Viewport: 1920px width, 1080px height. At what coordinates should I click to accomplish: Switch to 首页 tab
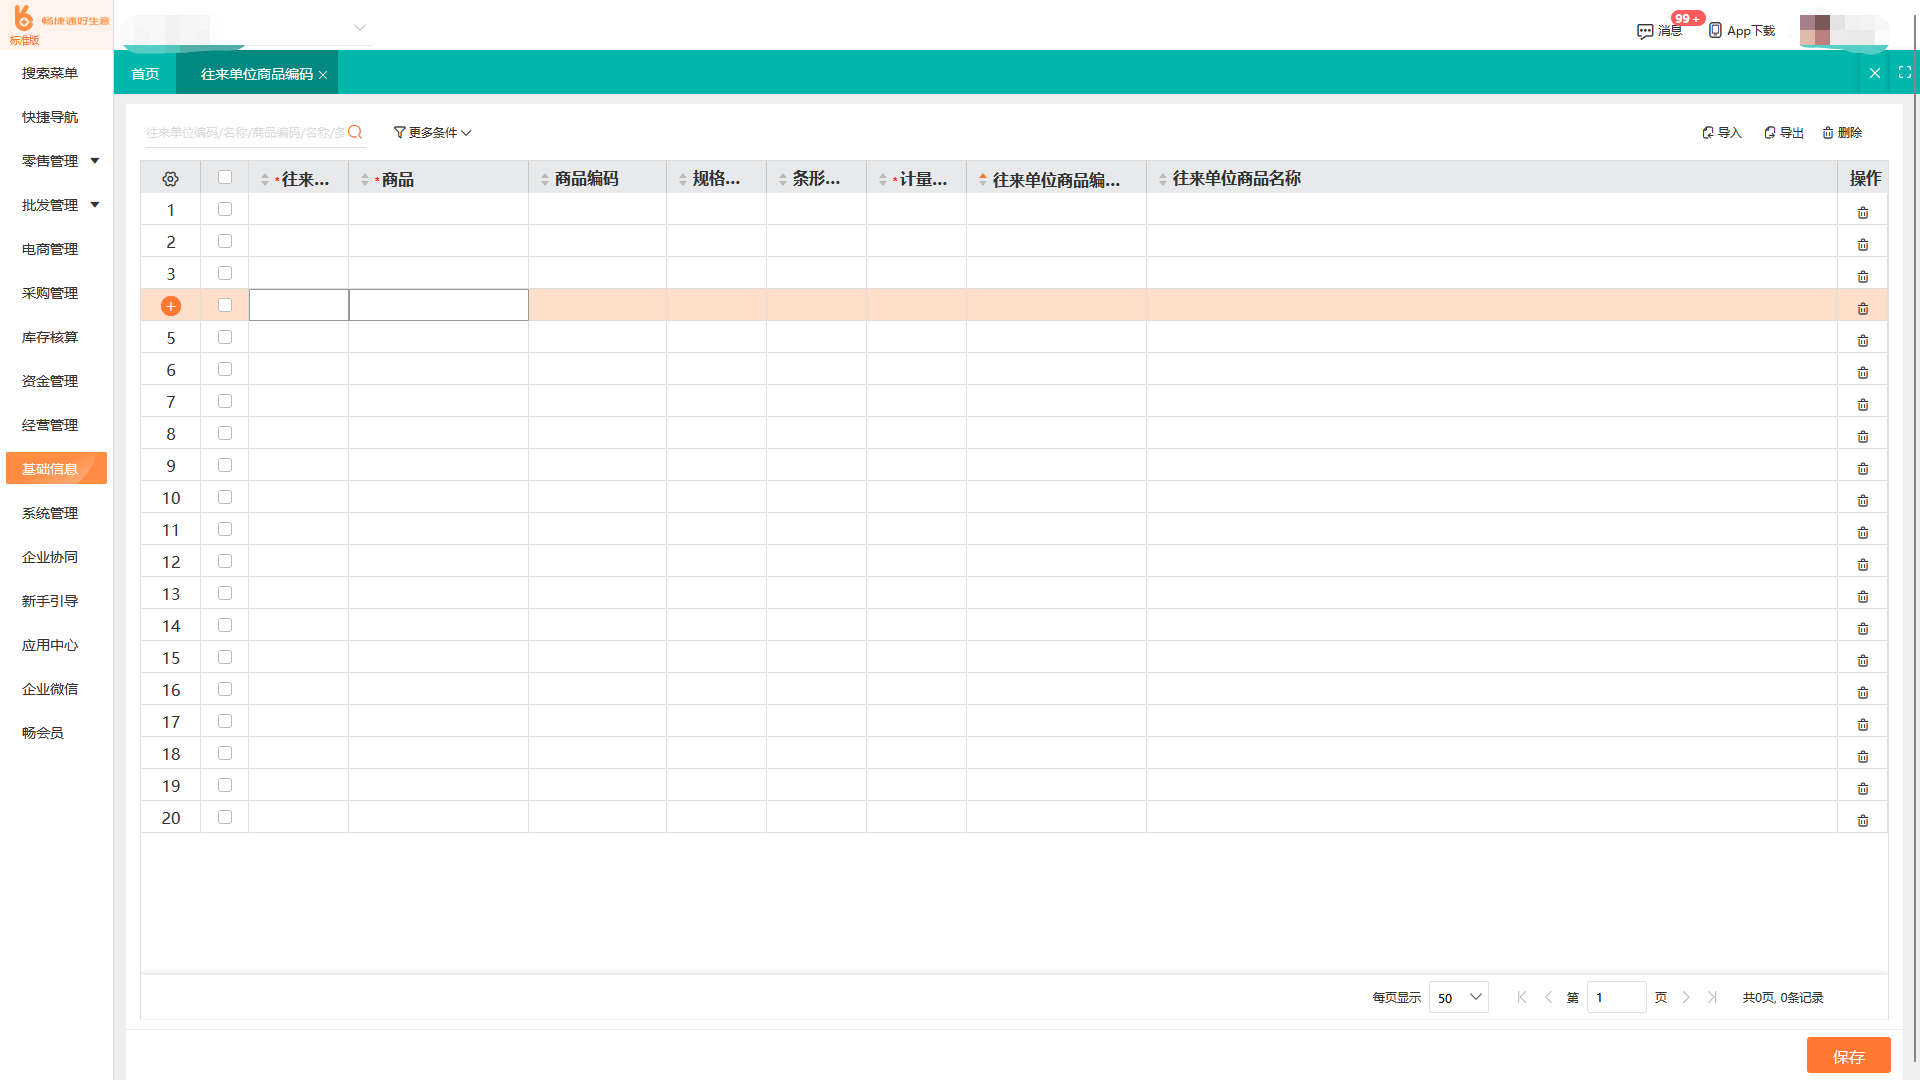(145, 74)
